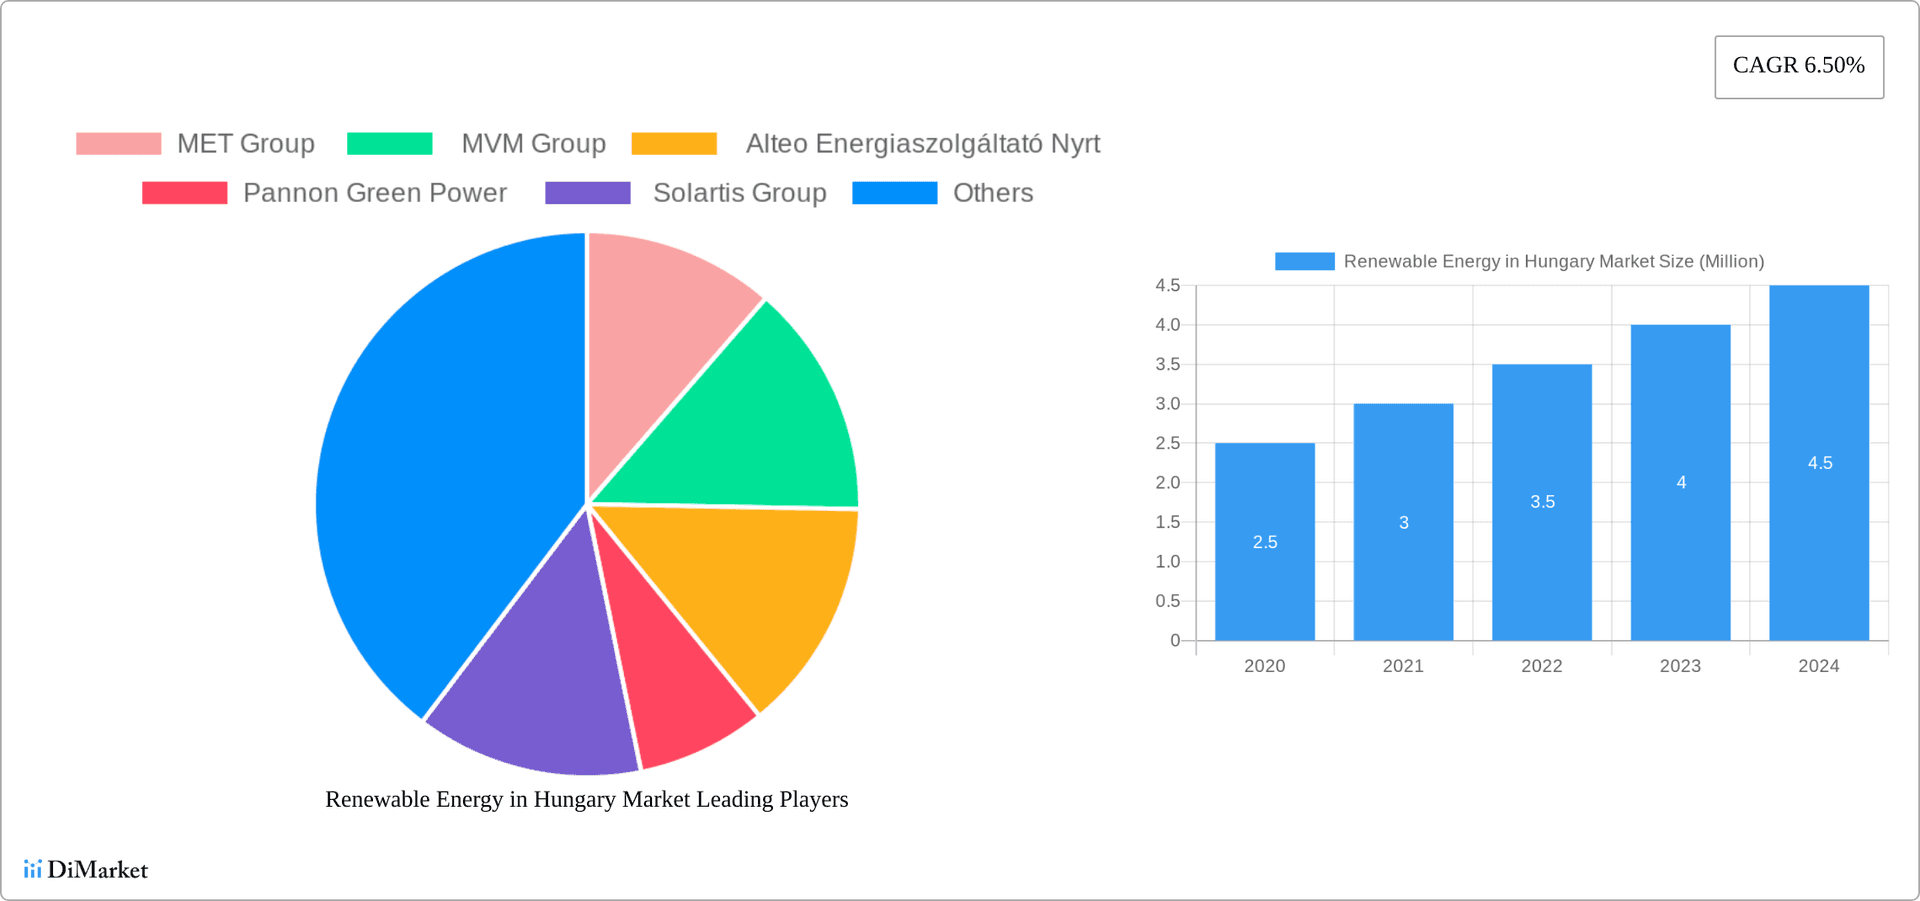Click the bar chart legend color box

pyautogui.click(x=1303, y=261)
